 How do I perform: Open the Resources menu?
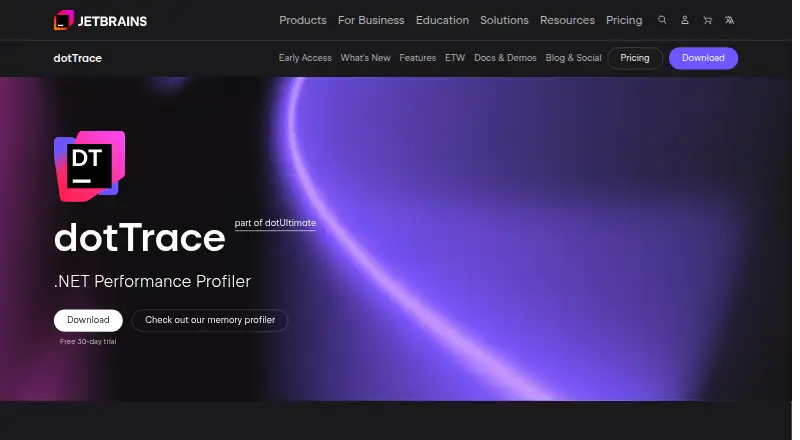[567, 20]
